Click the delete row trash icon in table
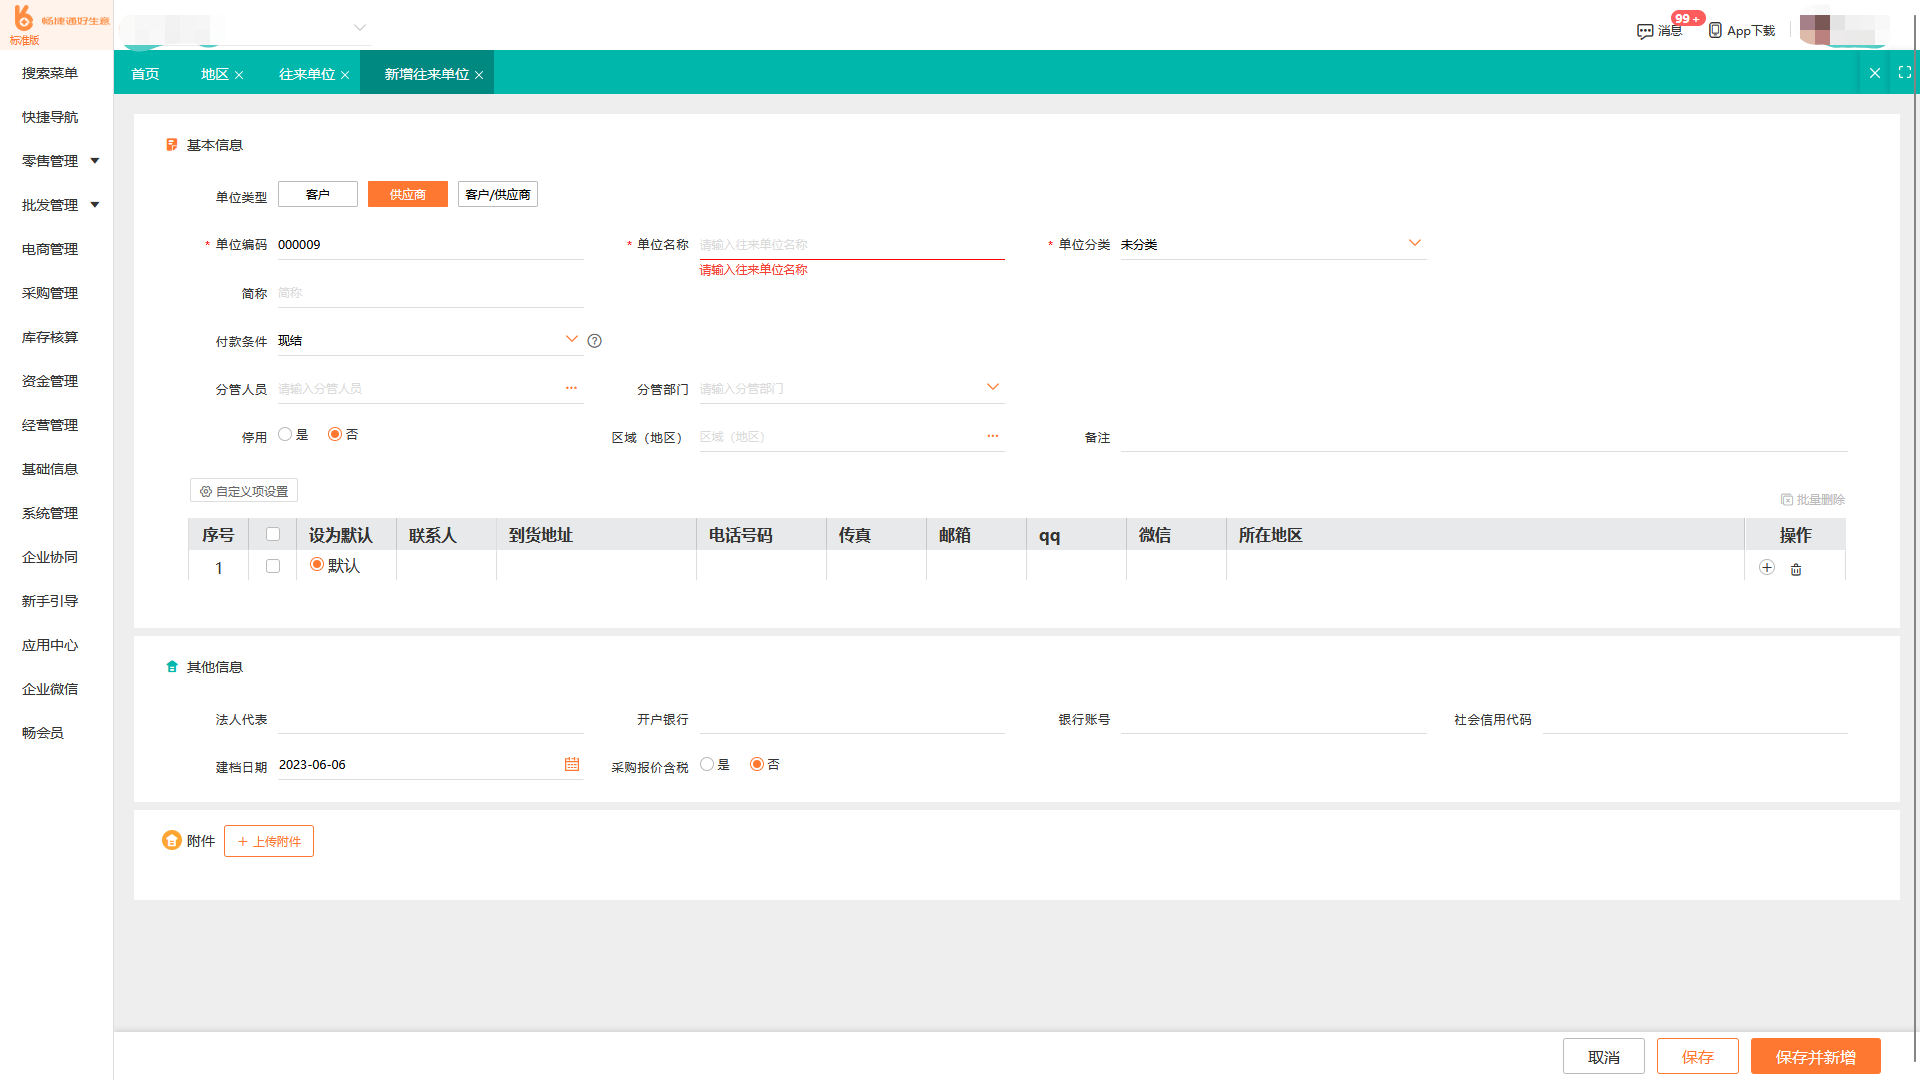Viewport: 1920px width, 1080px height. [1796, 570]
